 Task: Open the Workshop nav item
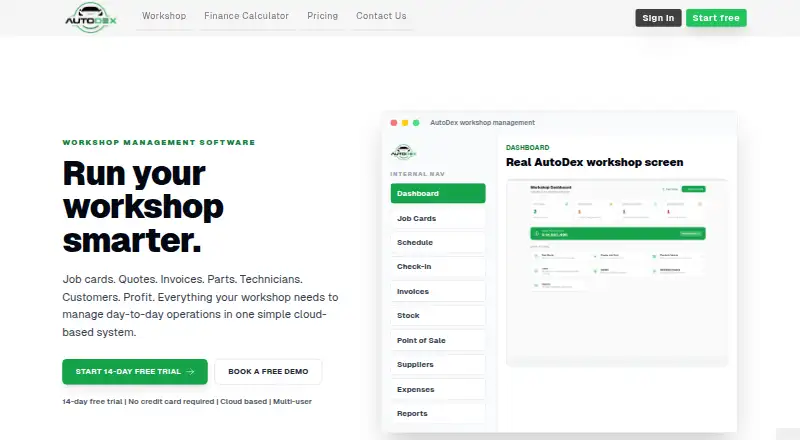[164, 16]
